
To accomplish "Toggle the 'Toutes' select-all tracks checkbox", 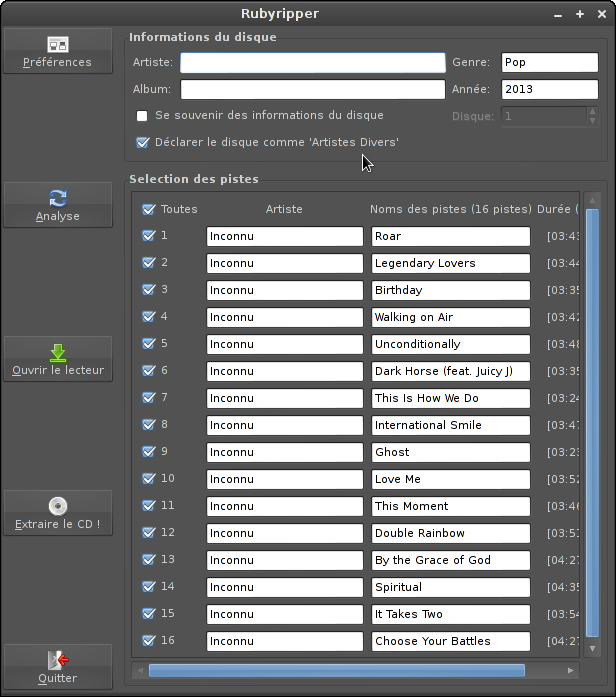I will pyautogui.click(x=149, y=210).
